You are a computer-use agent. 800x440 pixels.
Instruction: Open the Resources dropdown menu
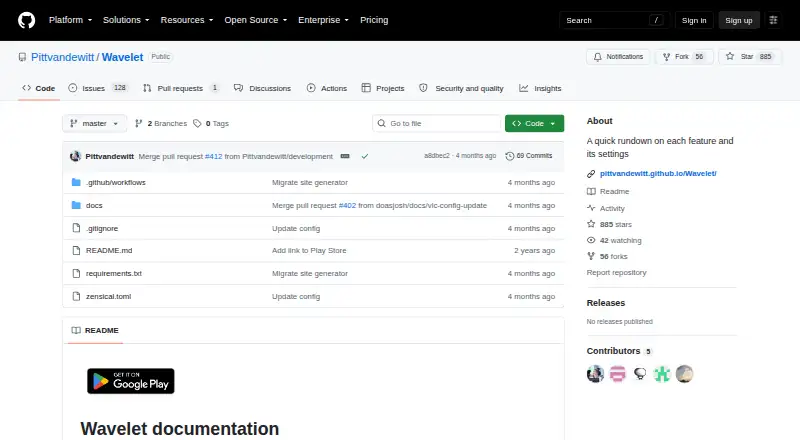pos(187,20)
